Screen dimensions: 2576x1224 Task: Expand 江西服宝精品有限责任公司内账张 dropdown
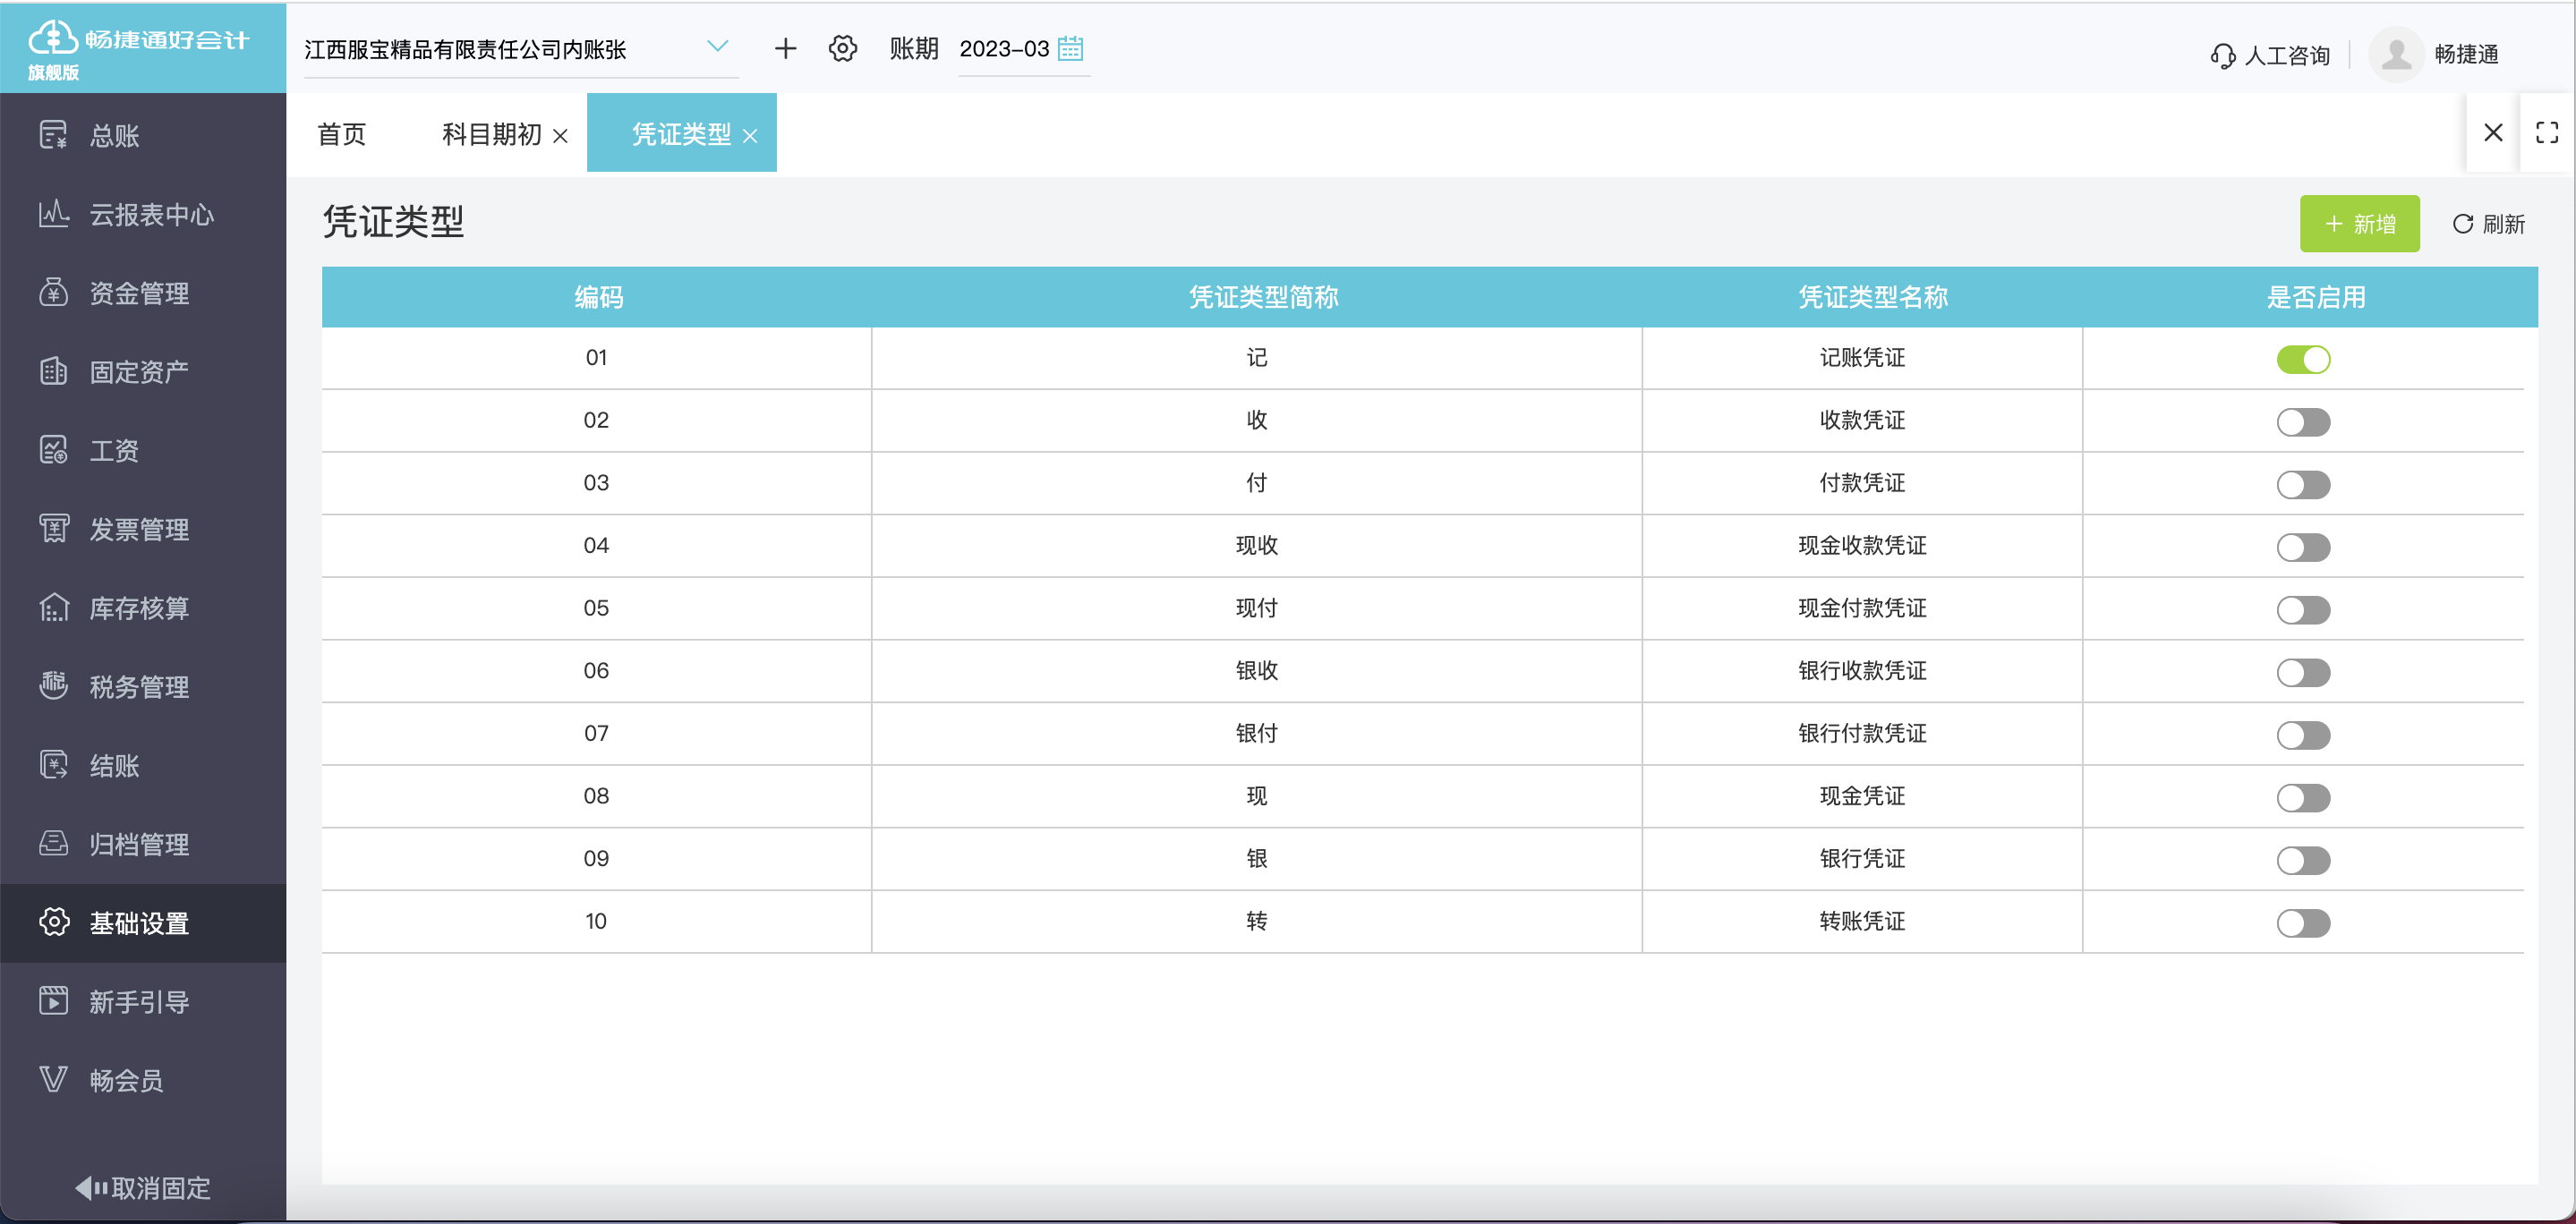pos(716,46)
